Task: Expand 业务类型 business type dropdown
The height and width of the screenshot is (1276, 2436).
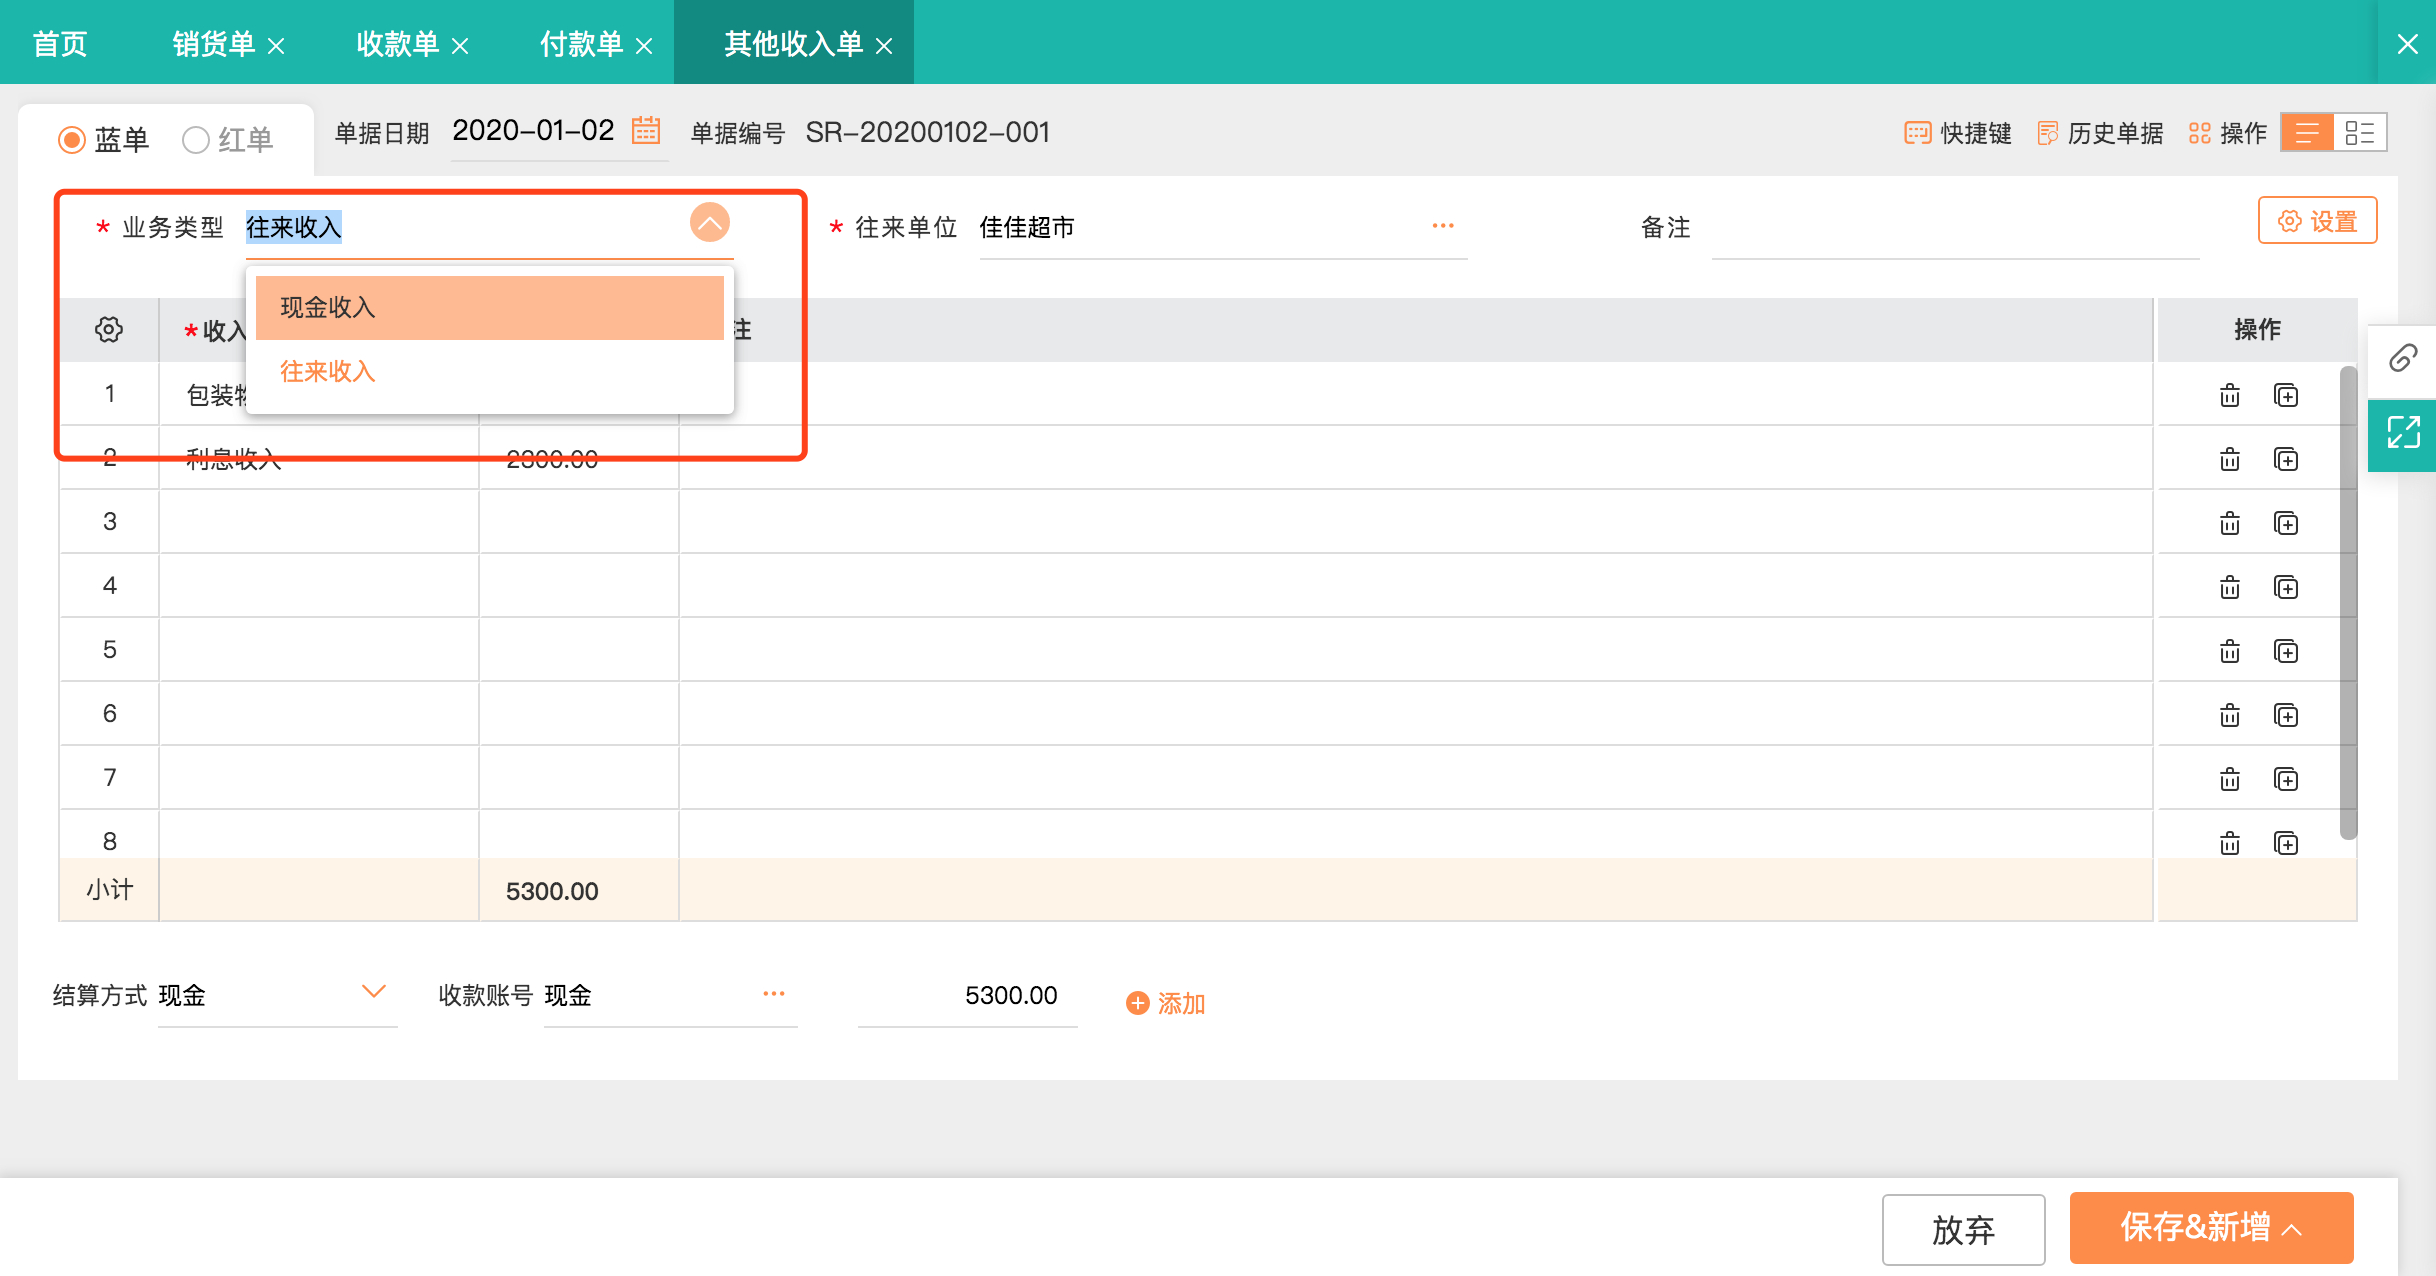Action: tap(710, 226)
